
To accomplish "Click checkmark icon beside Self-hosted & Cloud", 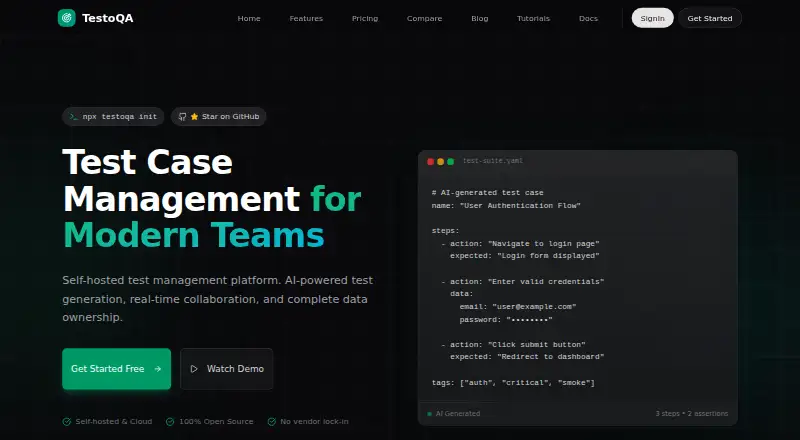I will coord(67,422).
